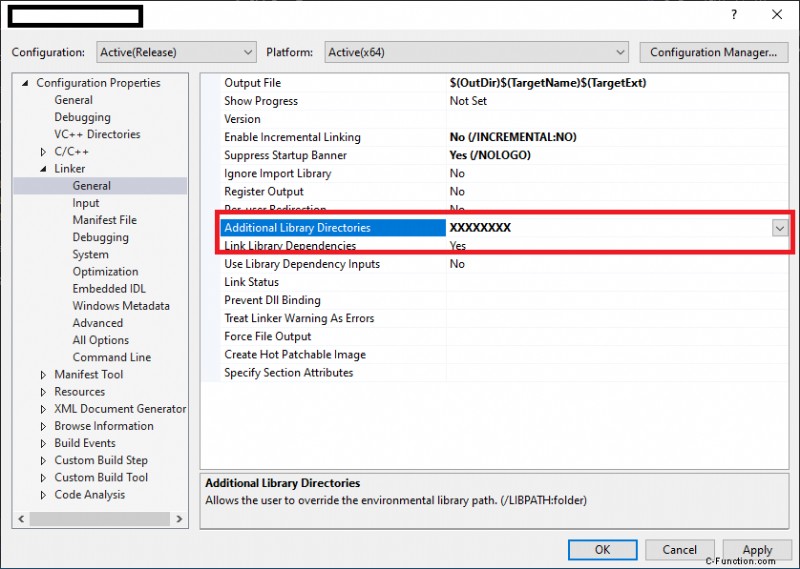
Task: Open the Configuration dropdown
Action: [x=176, y=52]
